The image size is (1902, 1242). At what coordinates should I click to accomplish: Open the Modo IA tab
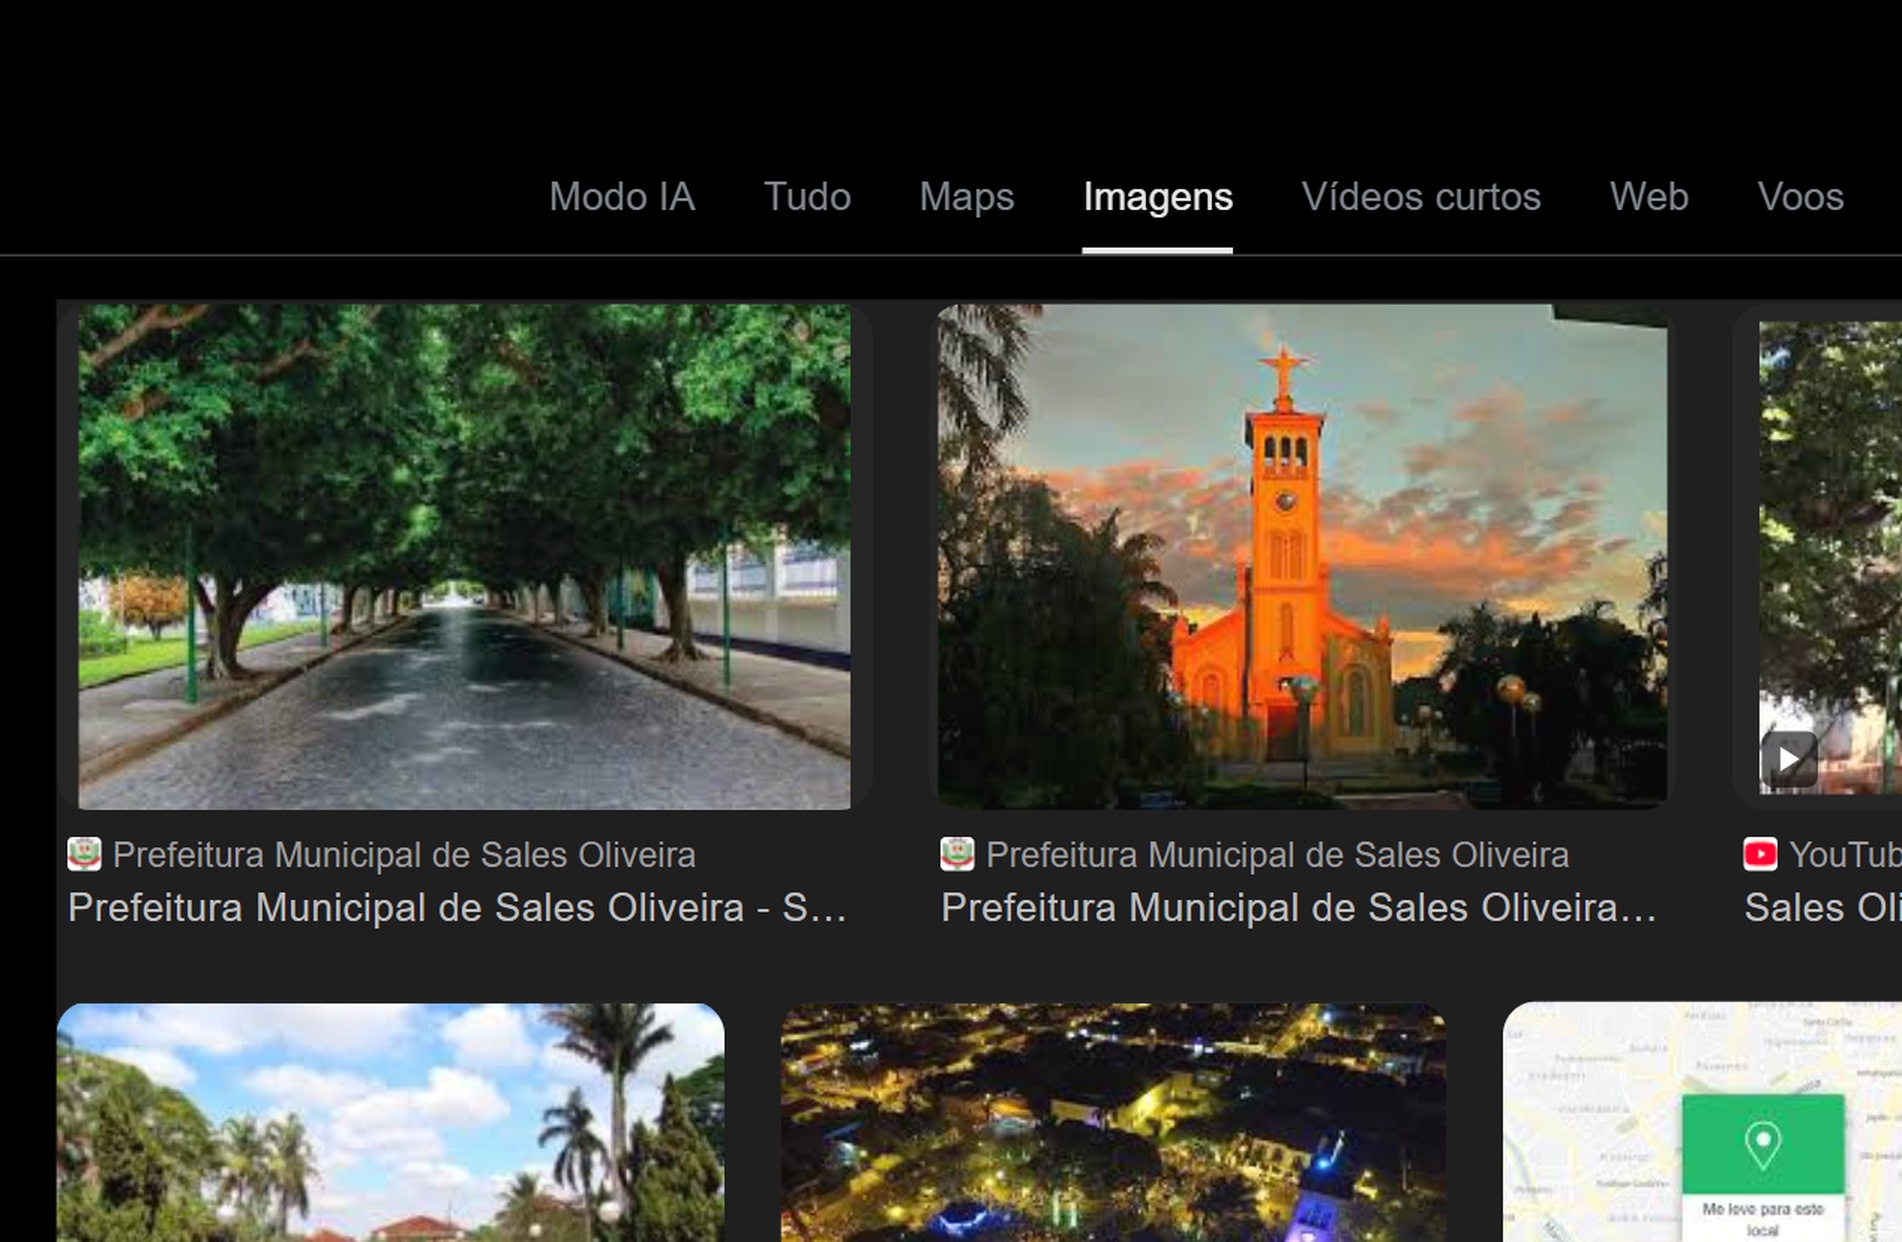point(621,197)
